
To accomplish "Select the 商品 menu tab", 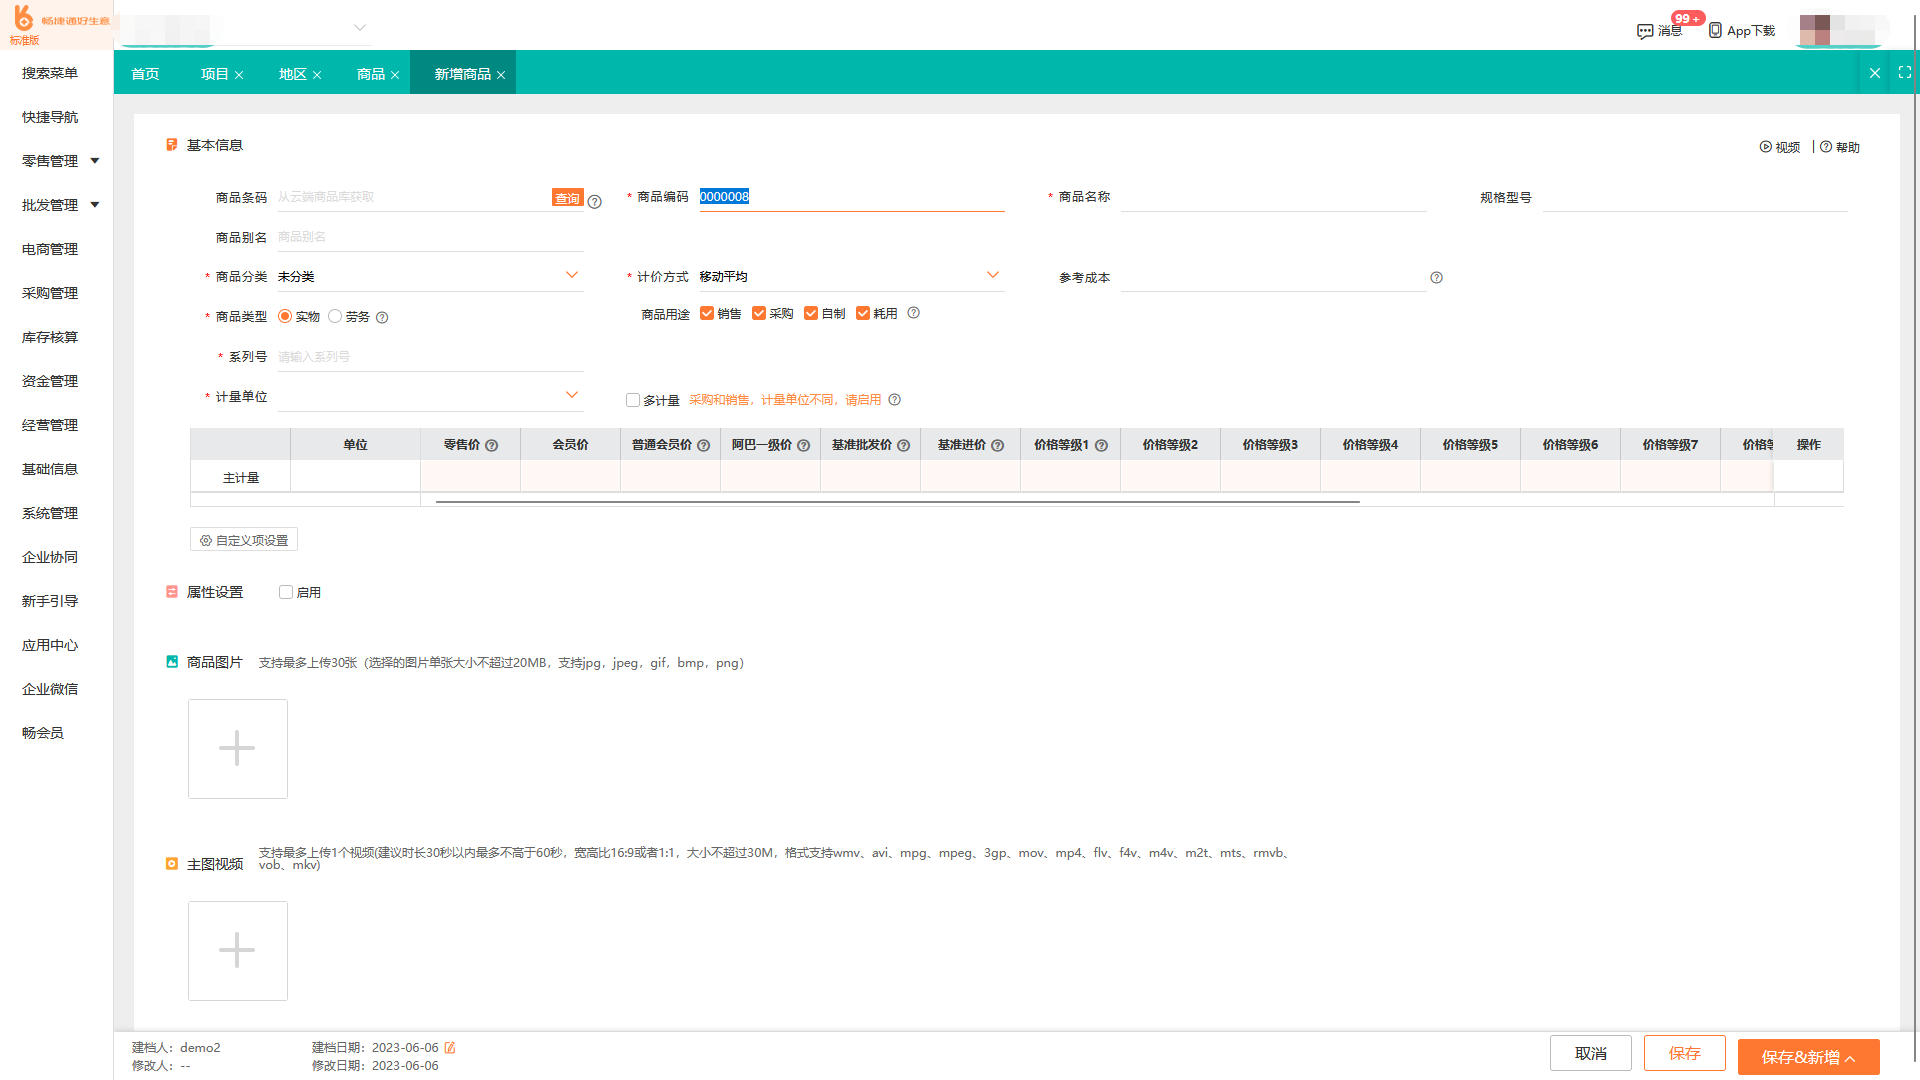I will pyautogui.click(x=372, y=74).
